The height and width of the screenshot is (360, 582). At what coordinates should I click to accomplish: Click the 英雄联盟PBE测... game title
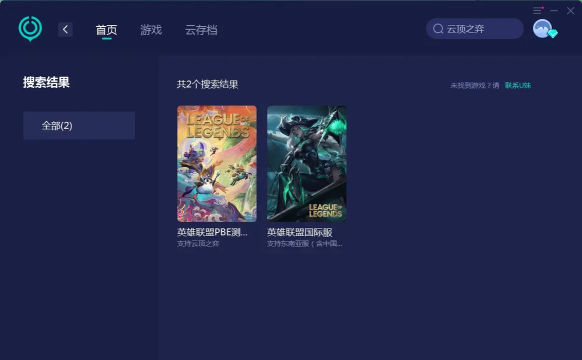pyautogui.click(x=212, y=232)
